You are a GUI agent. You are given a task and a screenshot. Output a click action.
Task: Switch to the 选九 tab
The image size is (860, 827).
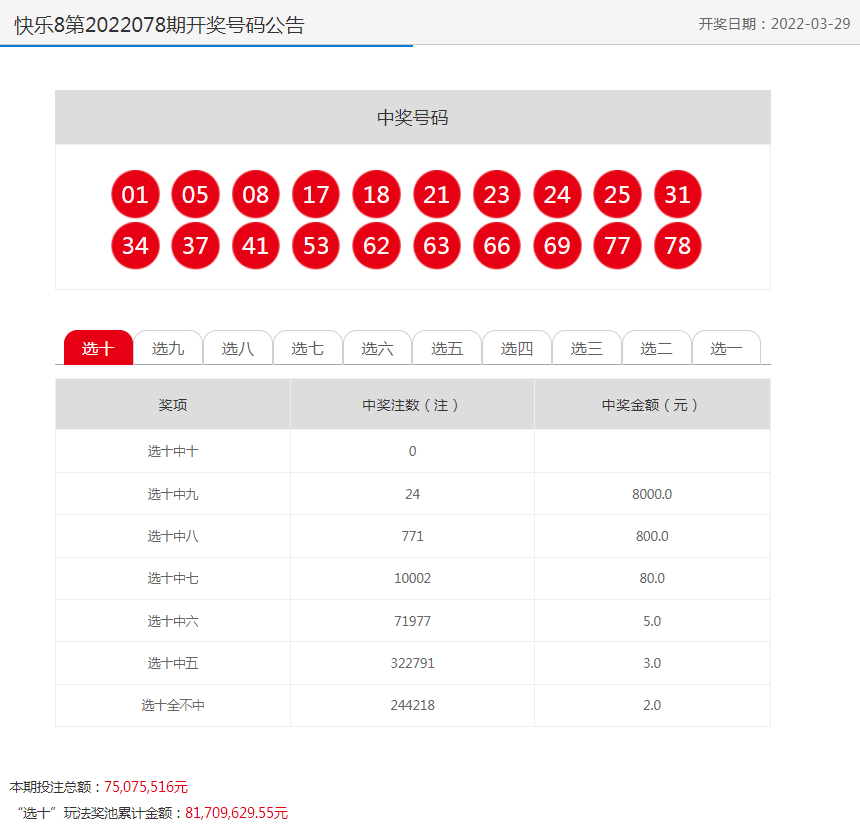[x=167, y=346]
